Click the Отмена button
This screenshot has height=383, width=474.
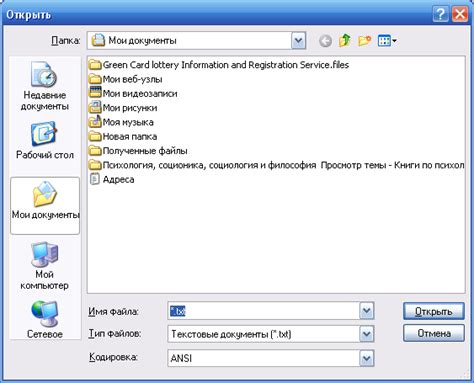point(433,333)
